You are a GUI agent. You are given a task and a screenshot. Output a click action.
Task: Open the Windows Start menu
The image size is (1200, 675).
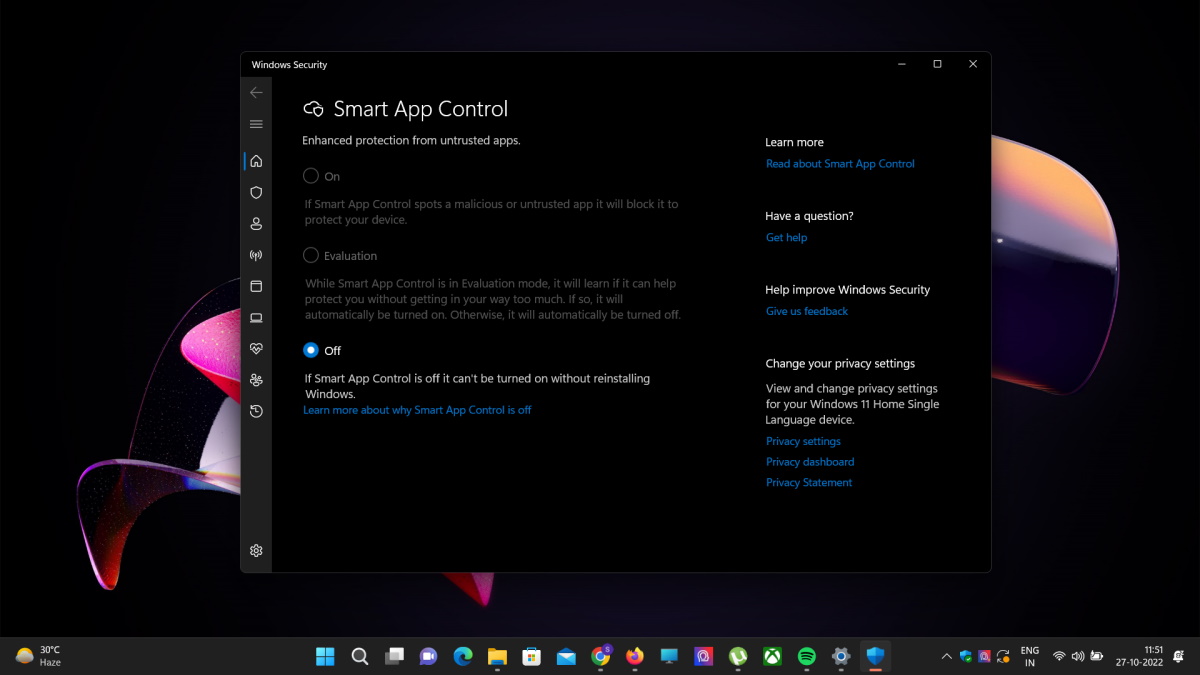pos(325,656)
